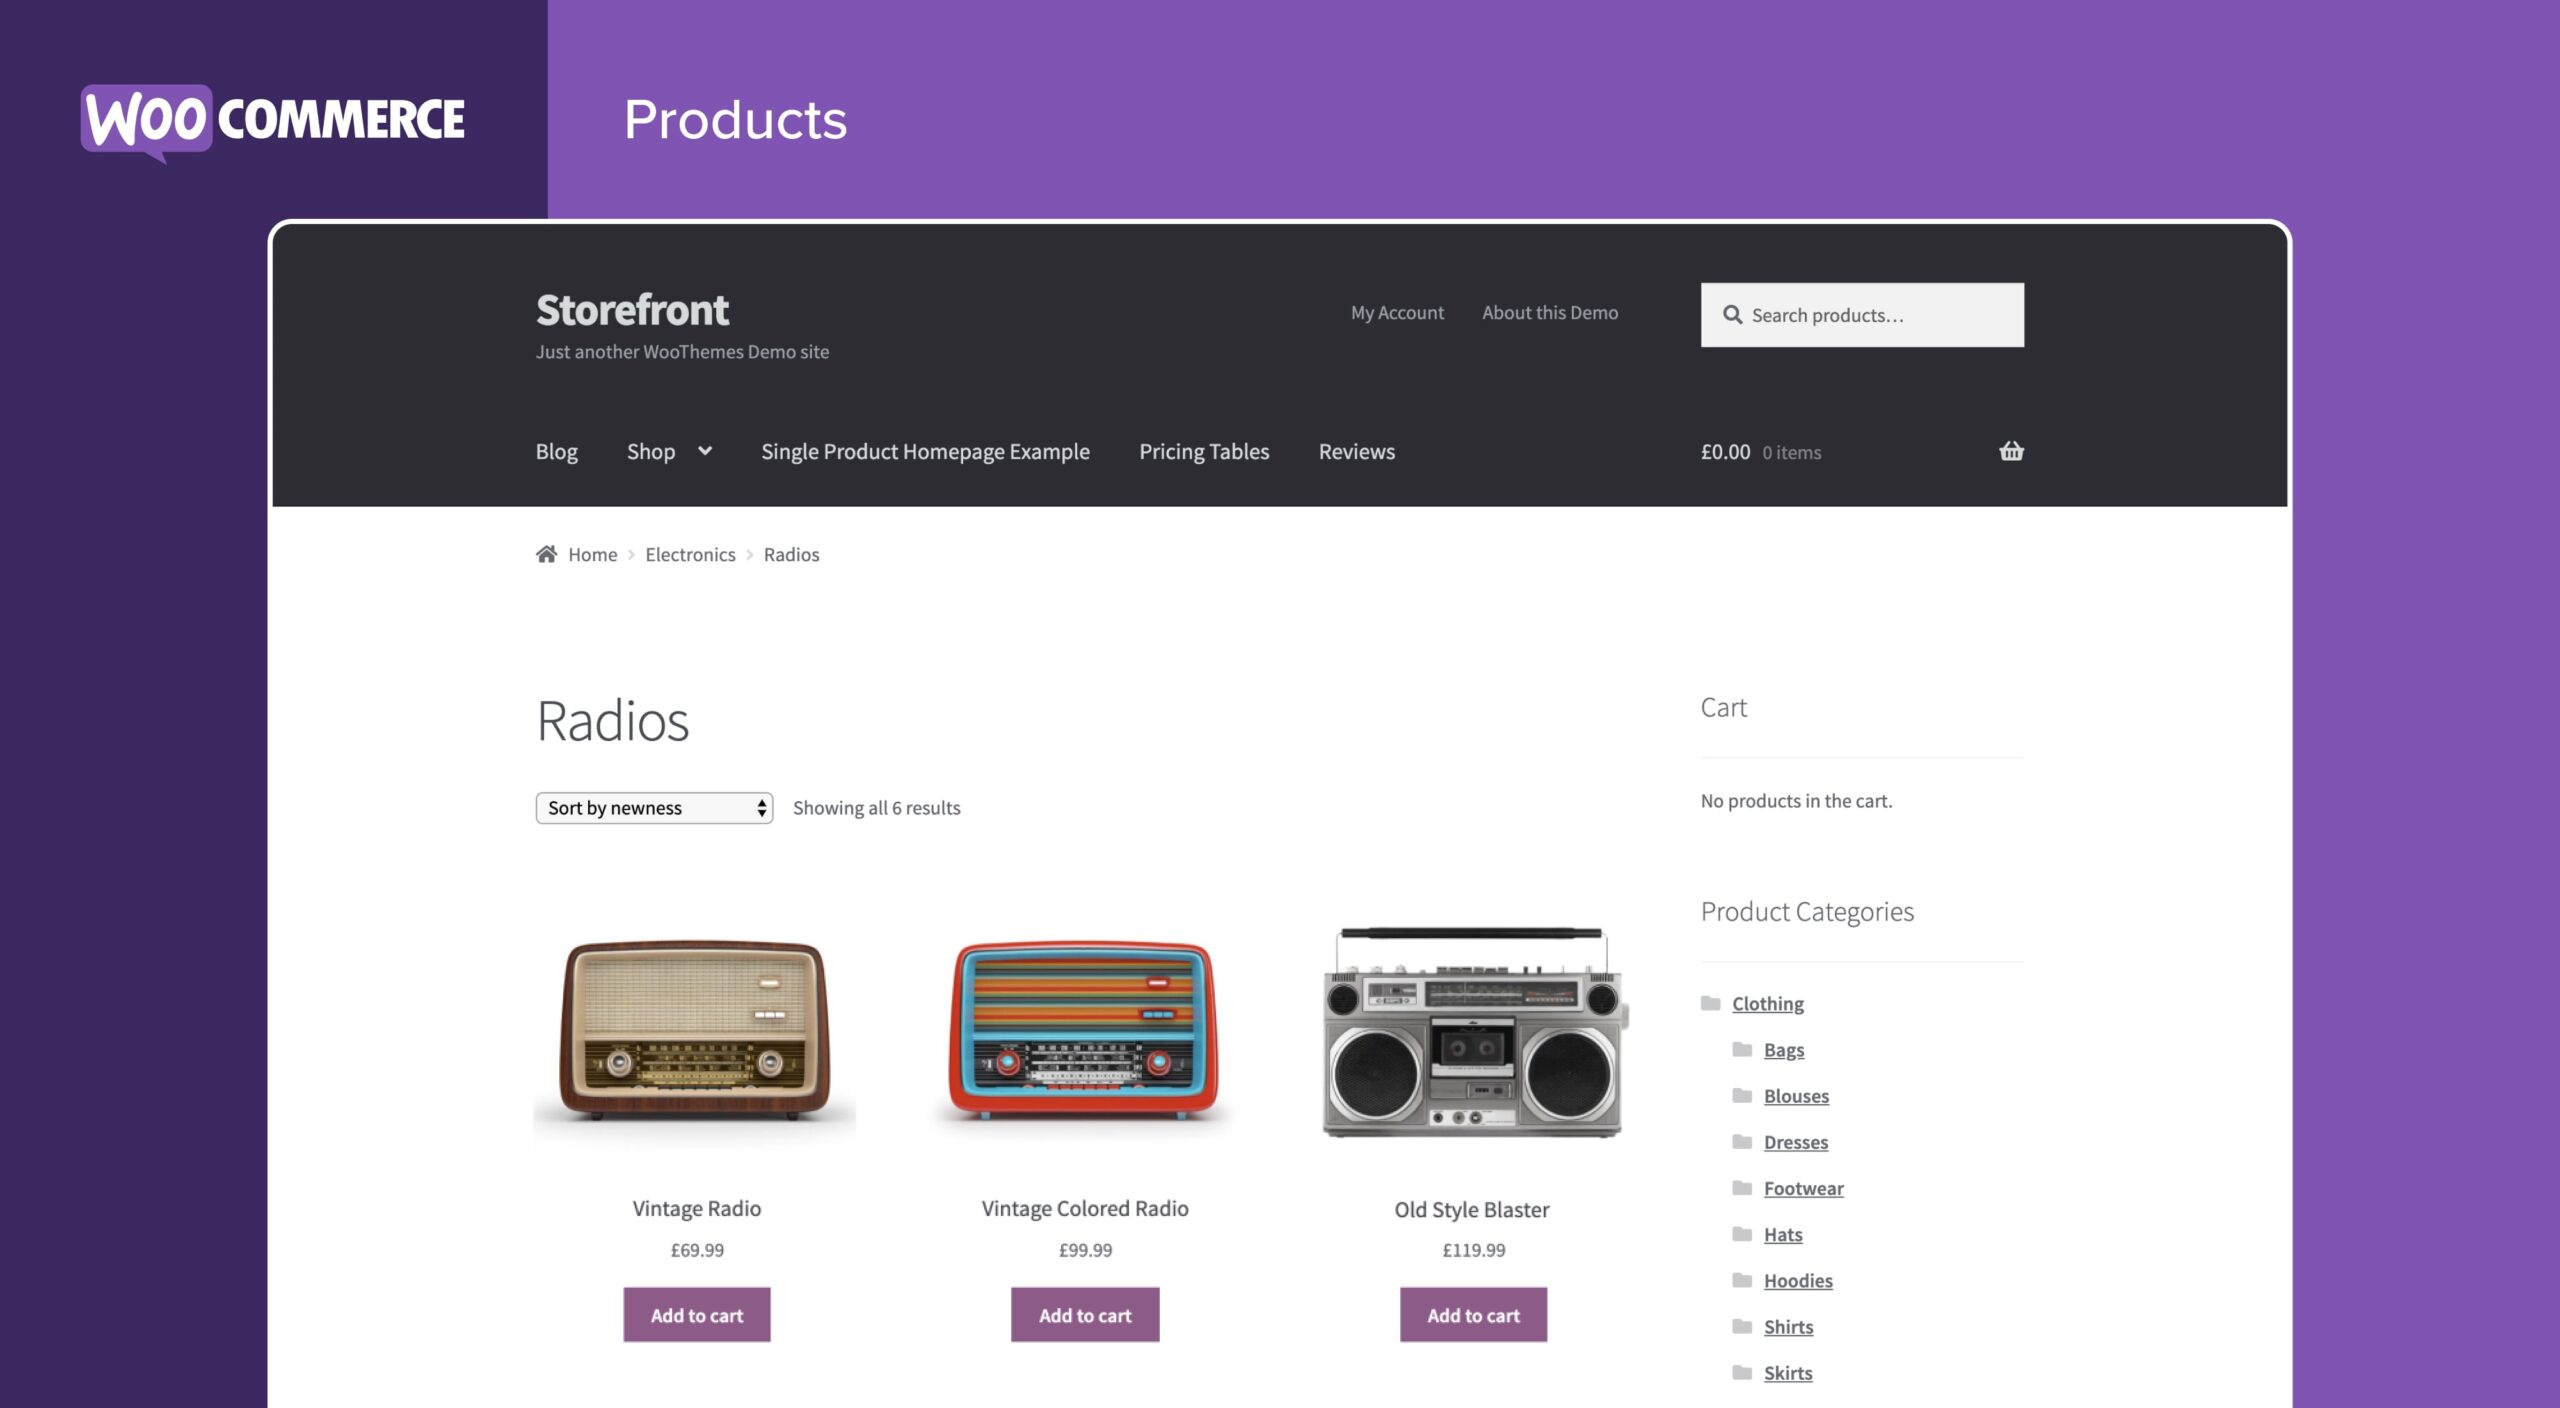Toggle the Radios category navigation
The image size is (2560, 1408).
[x=790, y=553]
